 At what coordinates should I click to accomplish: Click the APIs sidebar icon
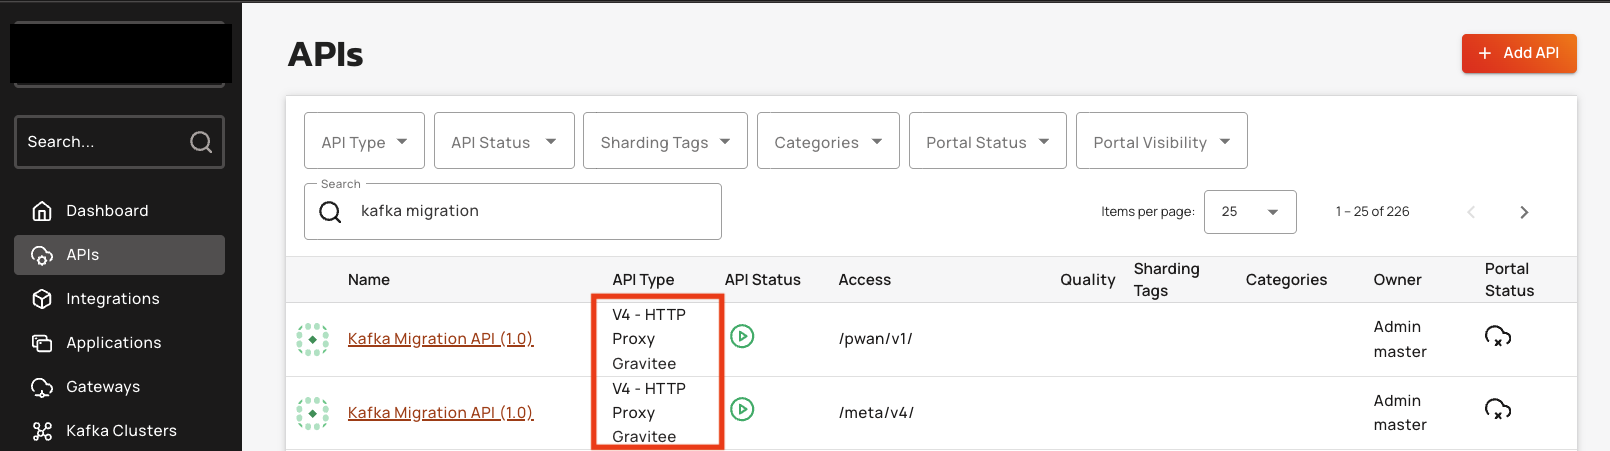tap(42, 255)
